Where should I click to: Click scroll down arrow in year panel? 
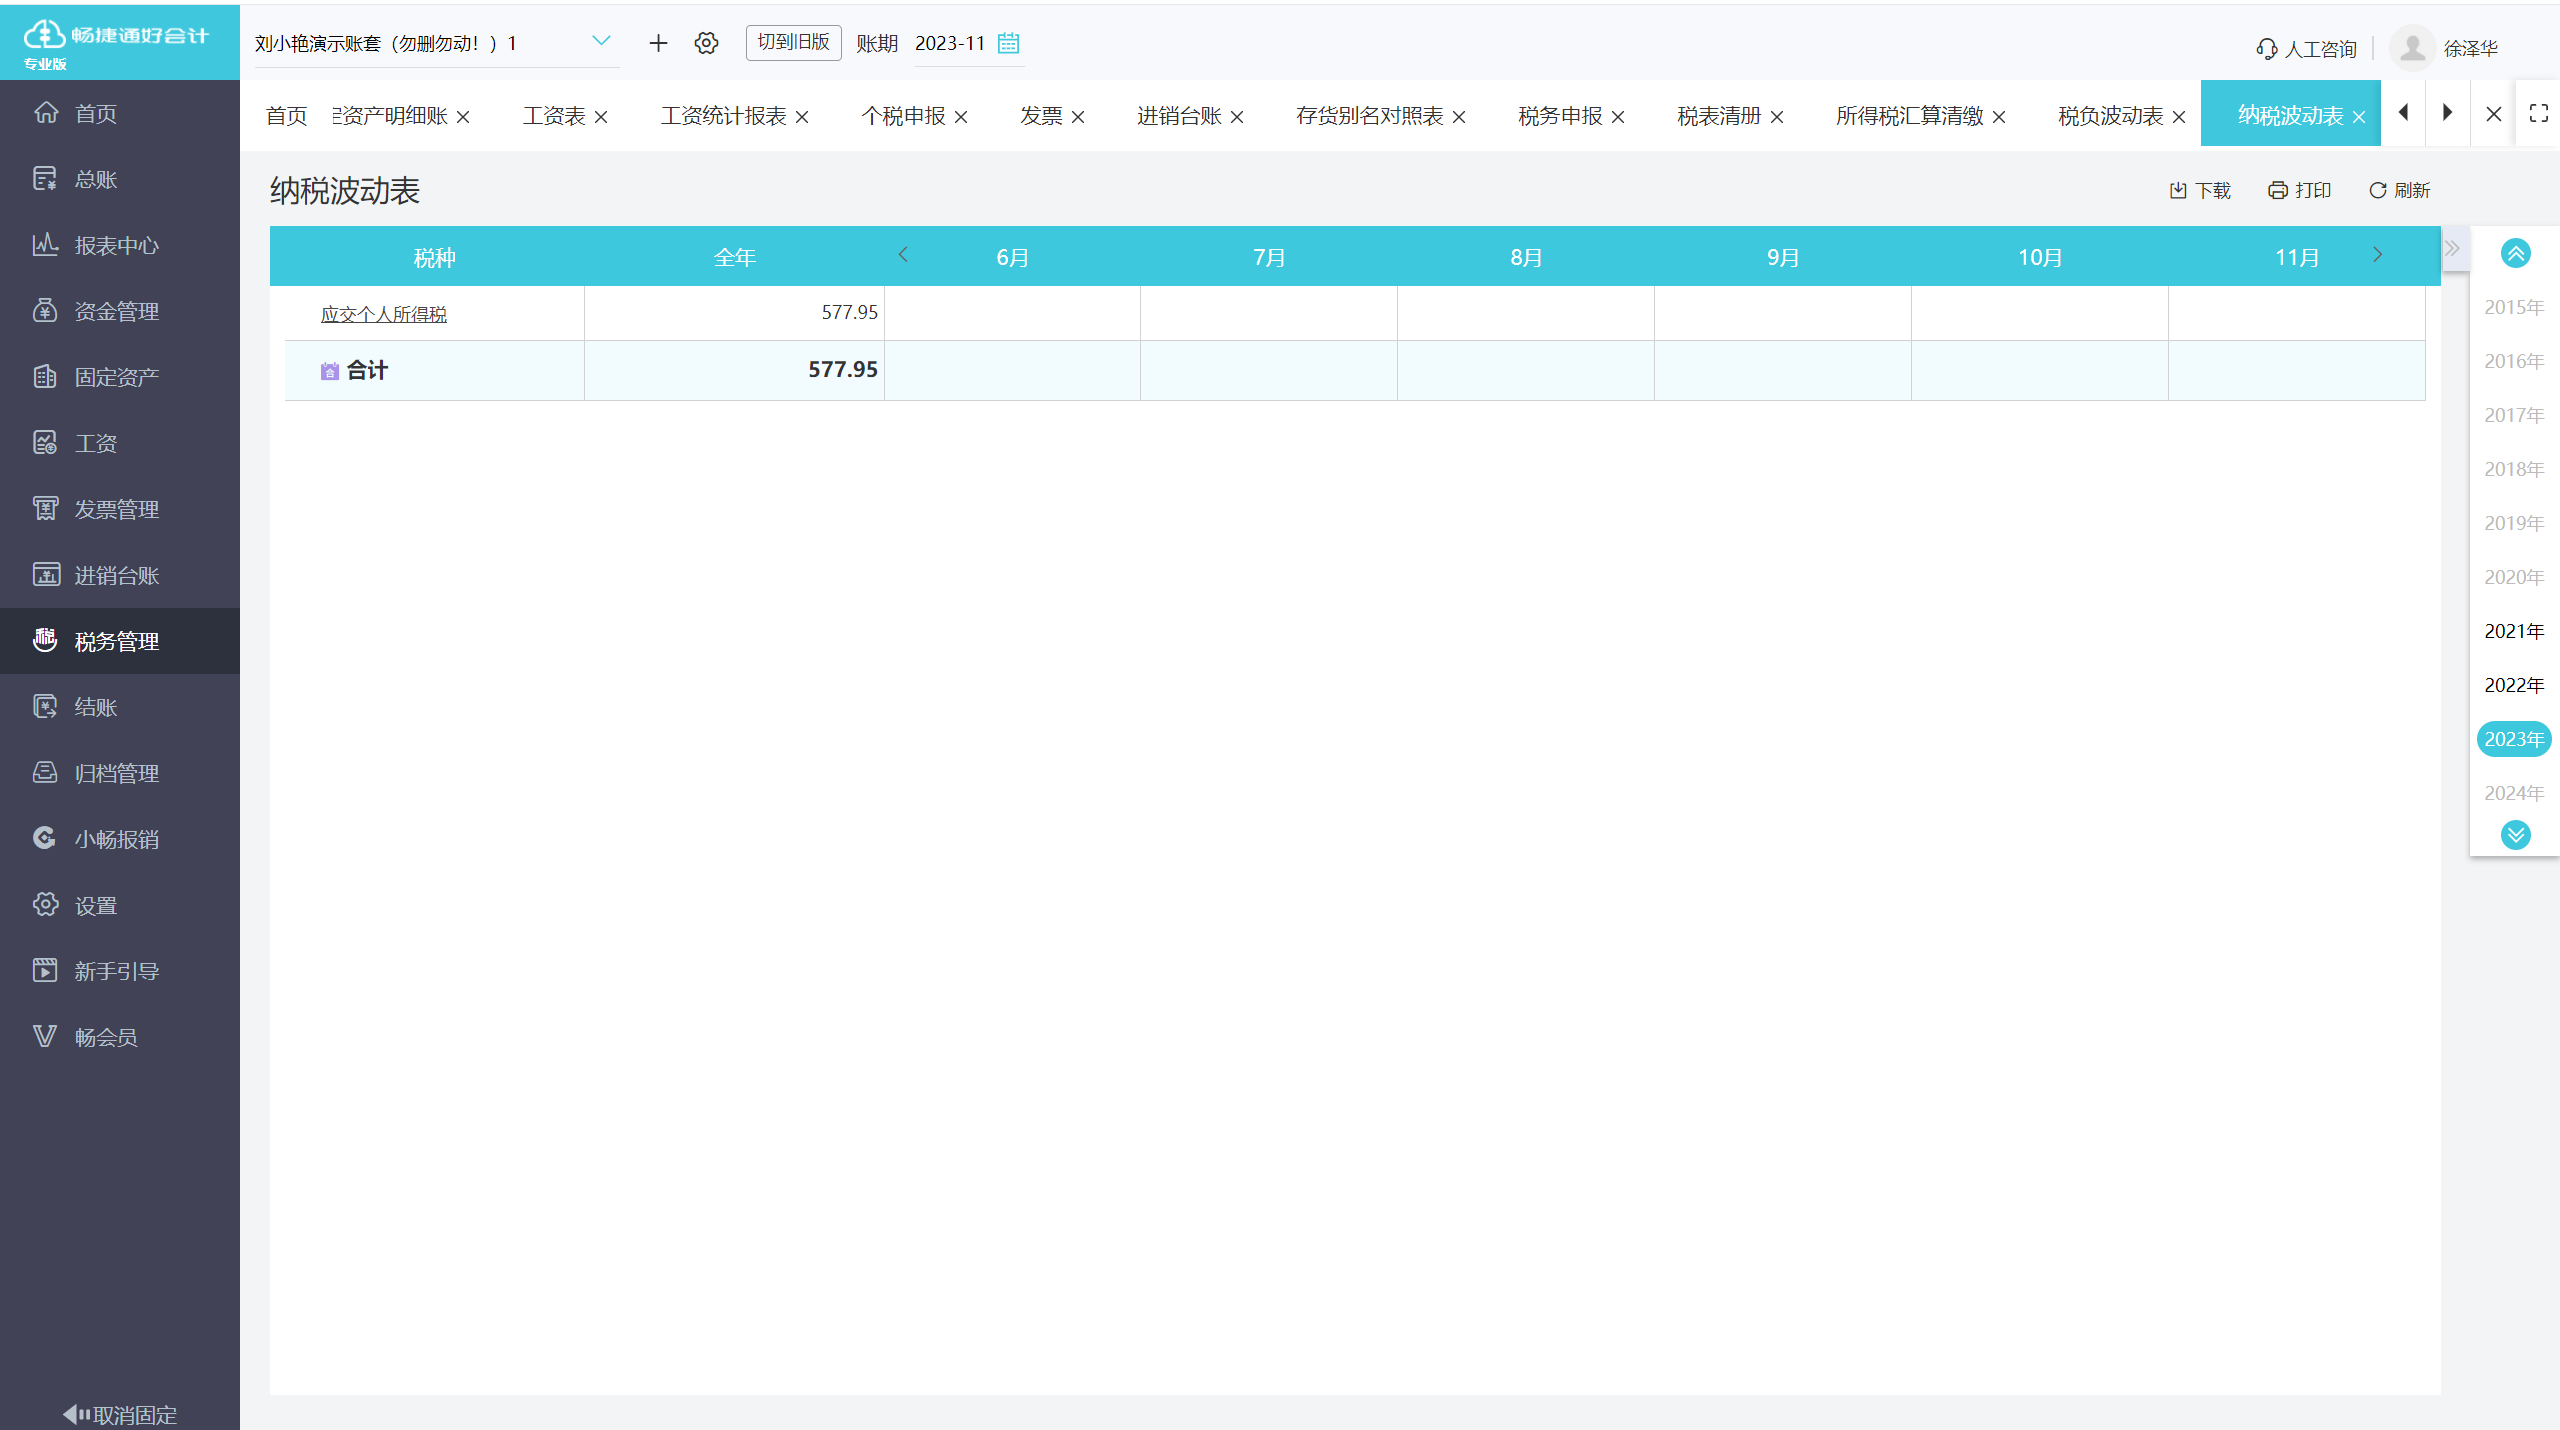click(2516, 834)
